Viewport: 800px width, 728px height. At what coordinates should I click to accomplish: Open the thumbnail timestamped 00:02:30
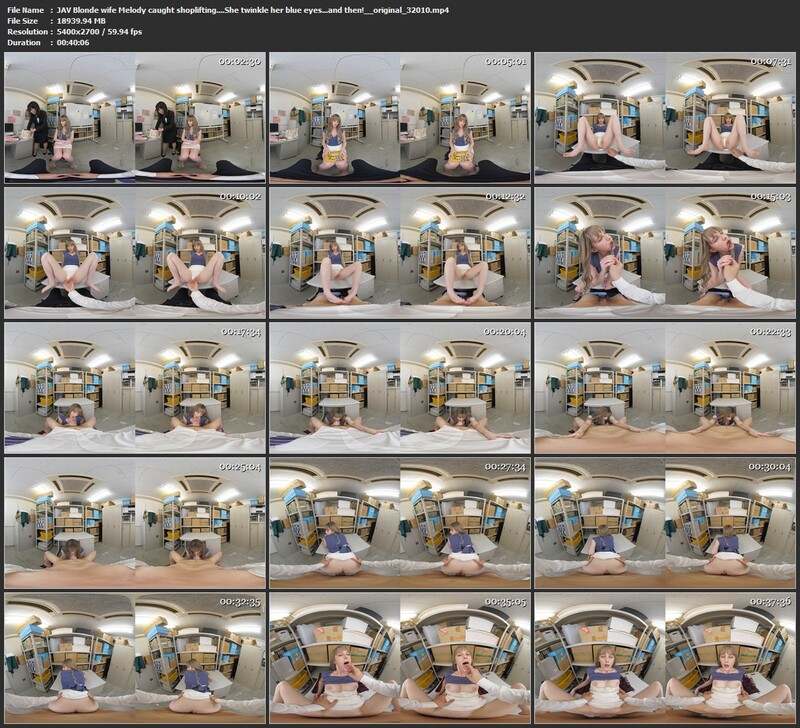tap(135, 117)
